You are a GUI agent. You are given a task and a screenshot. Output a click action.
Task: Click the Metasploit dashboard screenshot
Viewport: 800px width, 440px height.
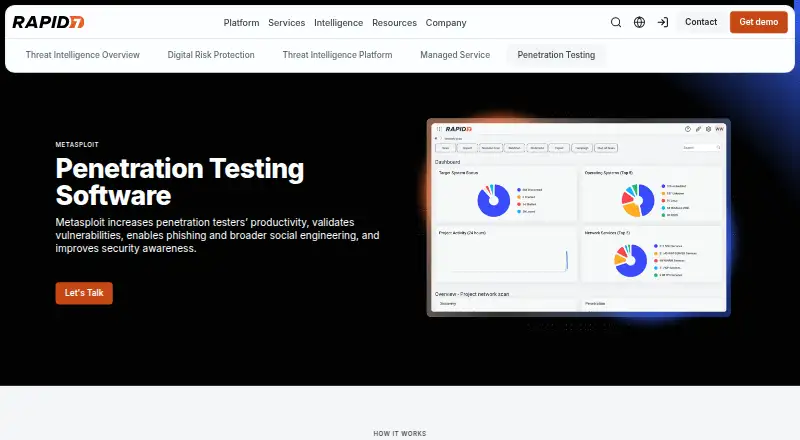[579, 217]
